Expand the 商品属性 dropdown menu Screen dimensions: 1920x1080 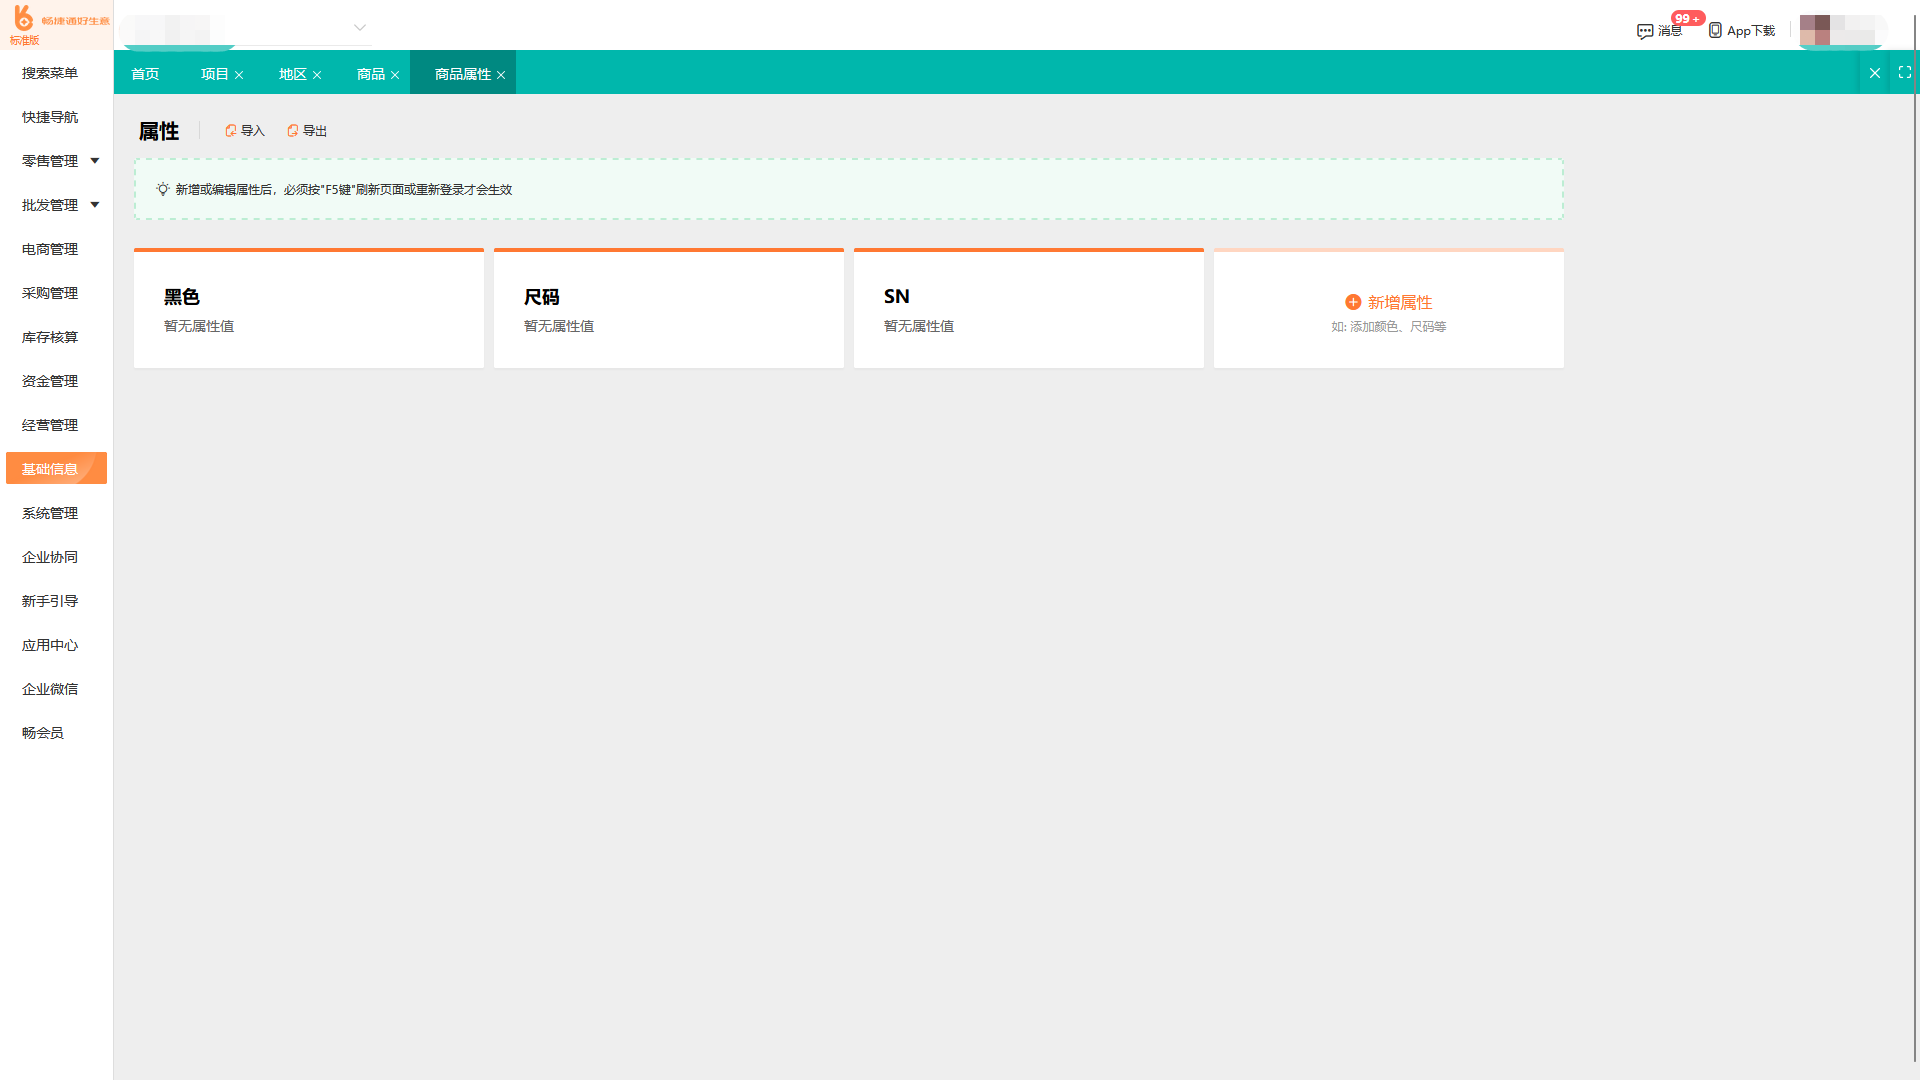tap(462, 73)
